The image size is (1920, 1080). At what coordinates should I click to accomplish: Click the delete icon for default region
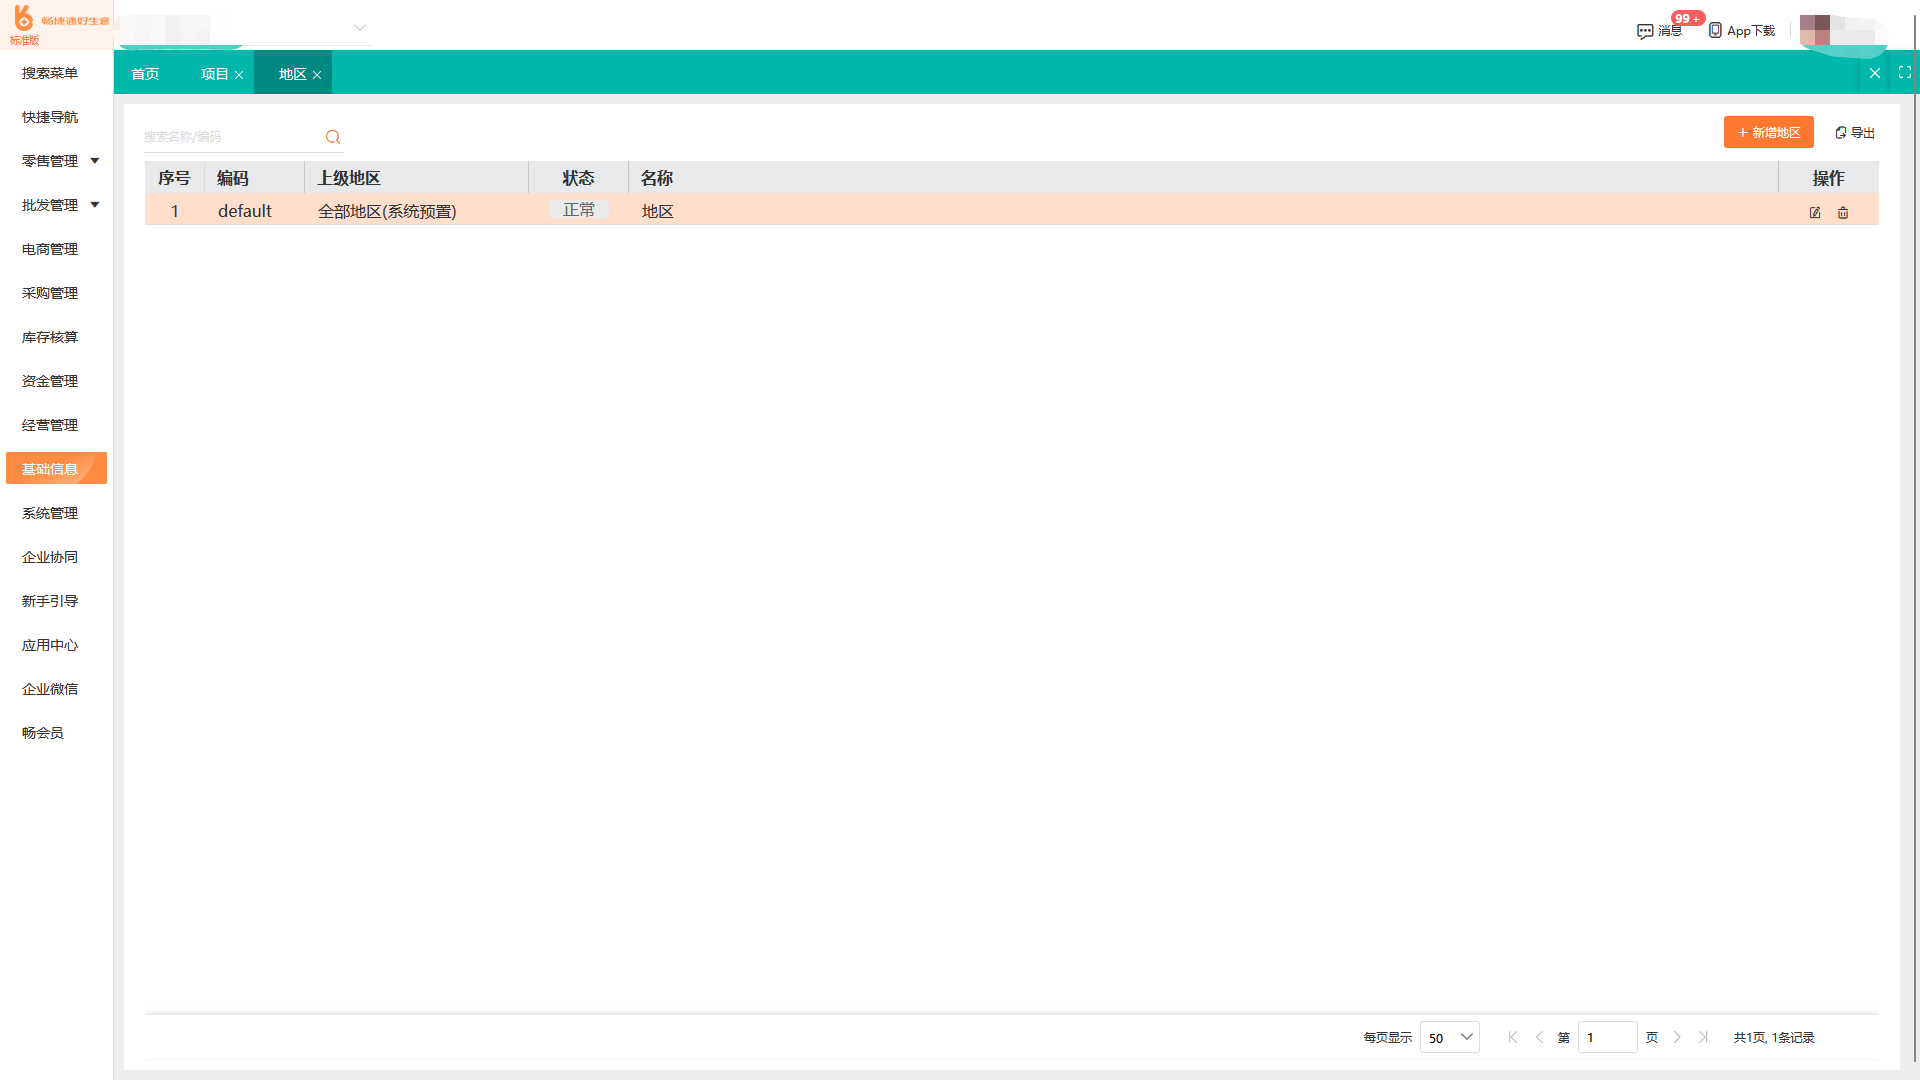tap(1844, 211)
